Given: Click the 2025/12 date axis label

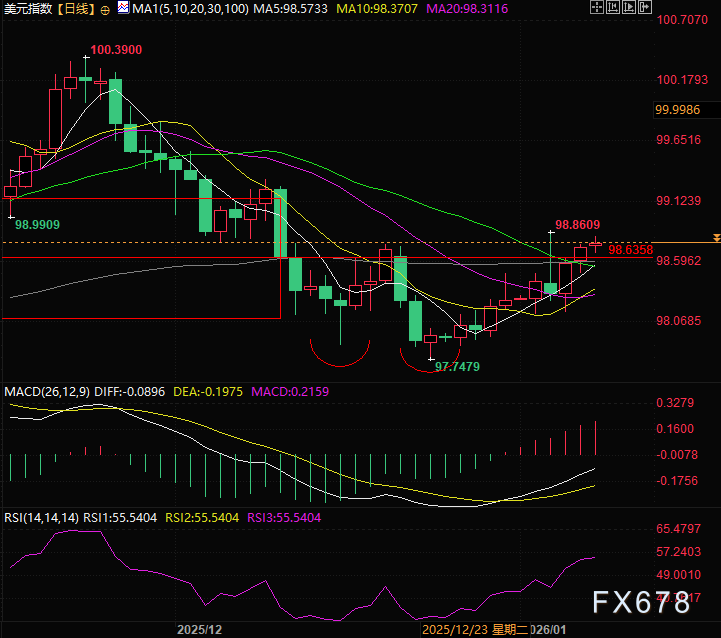Looking at the screenshot, I should tap(199, 630).
